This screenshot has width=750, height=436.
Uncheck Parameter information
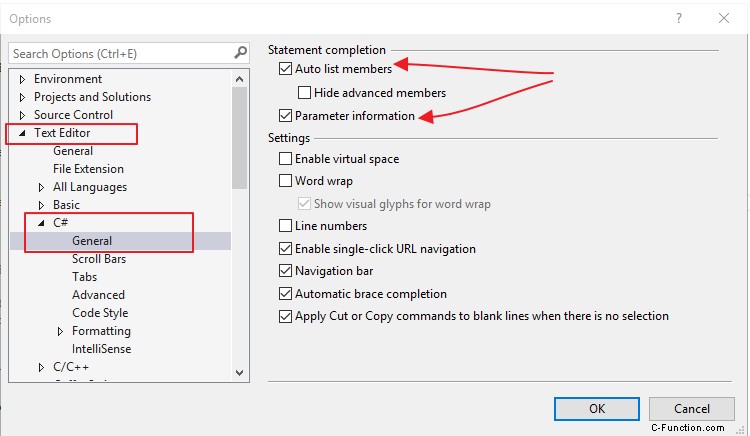coord(286,116)
